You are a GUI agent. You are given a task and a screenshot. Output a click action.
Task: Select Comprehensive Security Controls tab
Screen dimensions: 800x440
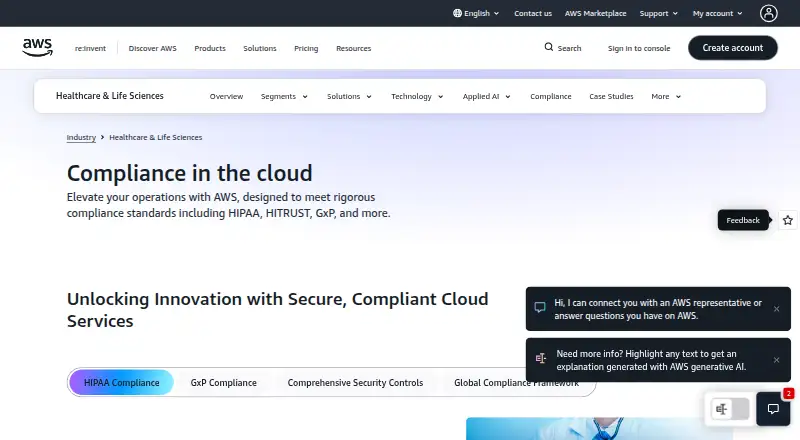[x=355, y=382]
